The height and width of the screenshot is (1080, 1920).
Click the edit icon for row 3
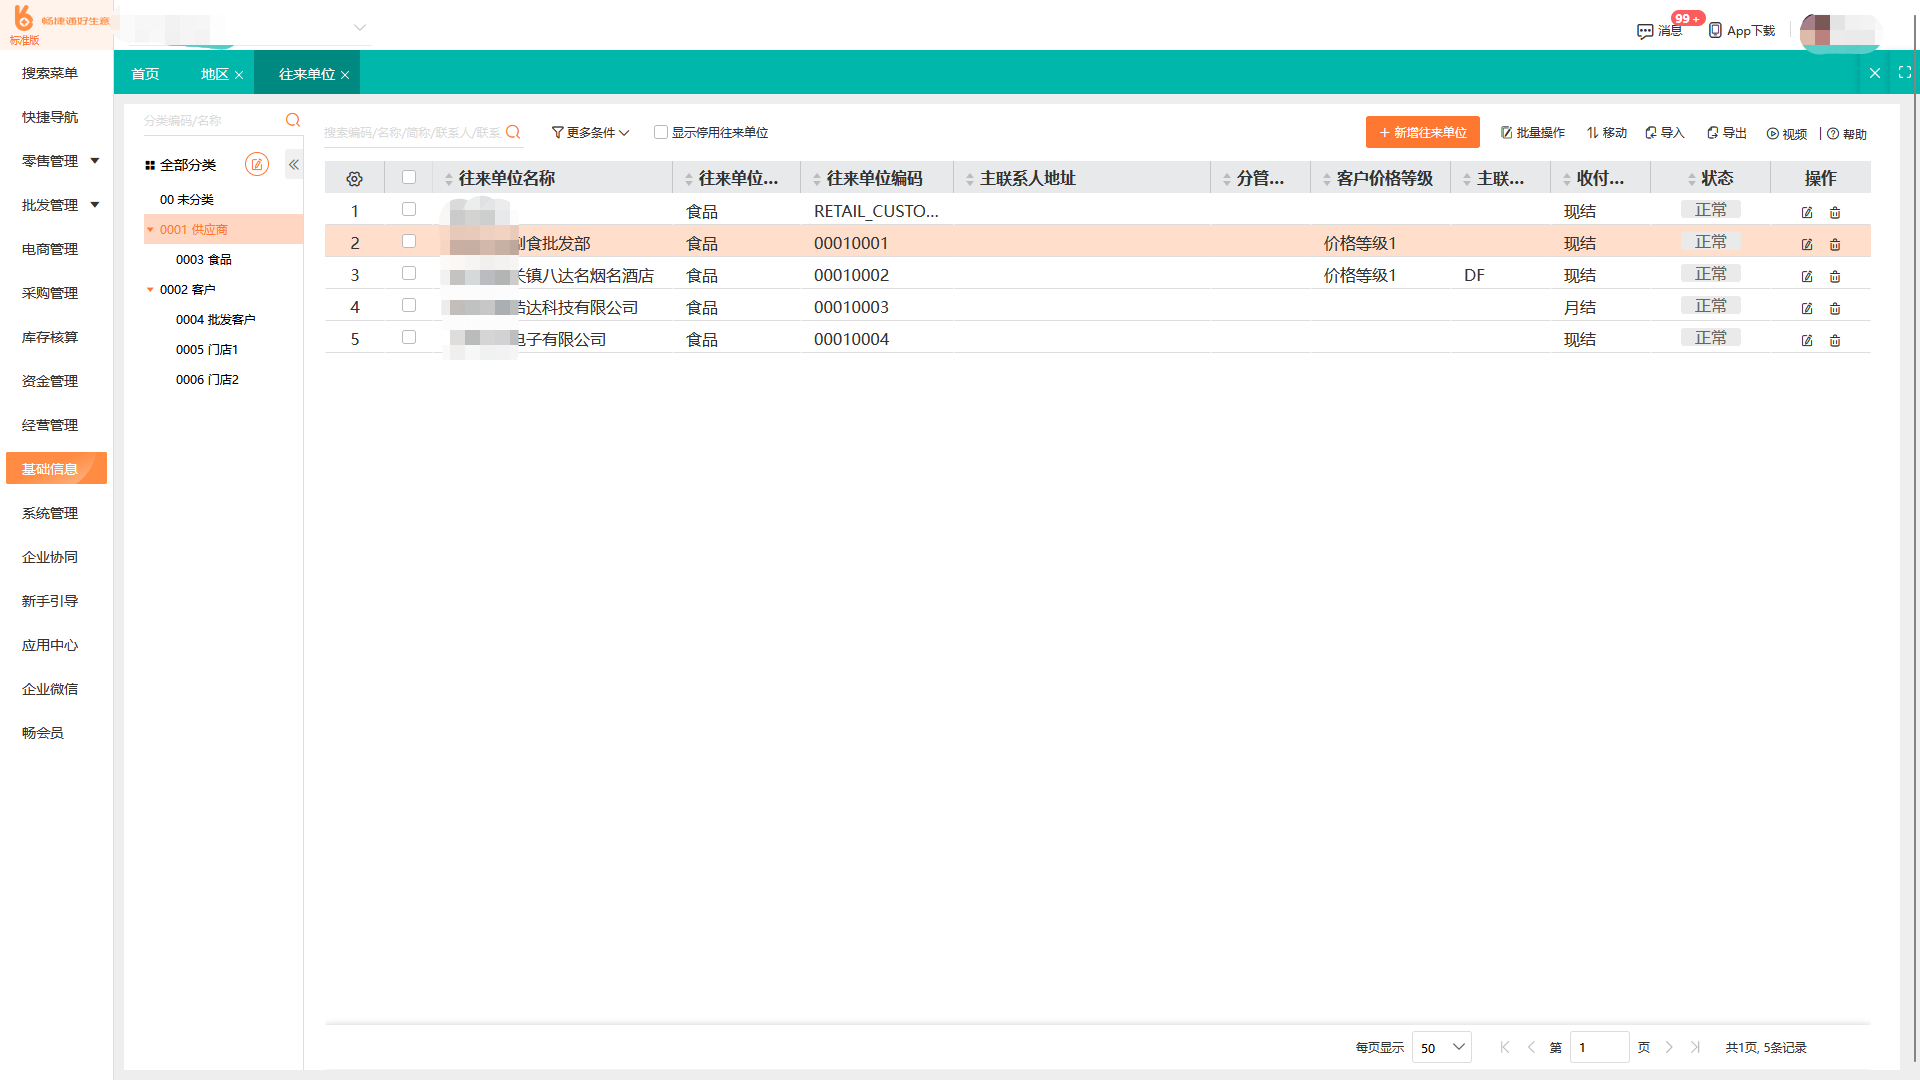pos(1807,274)
